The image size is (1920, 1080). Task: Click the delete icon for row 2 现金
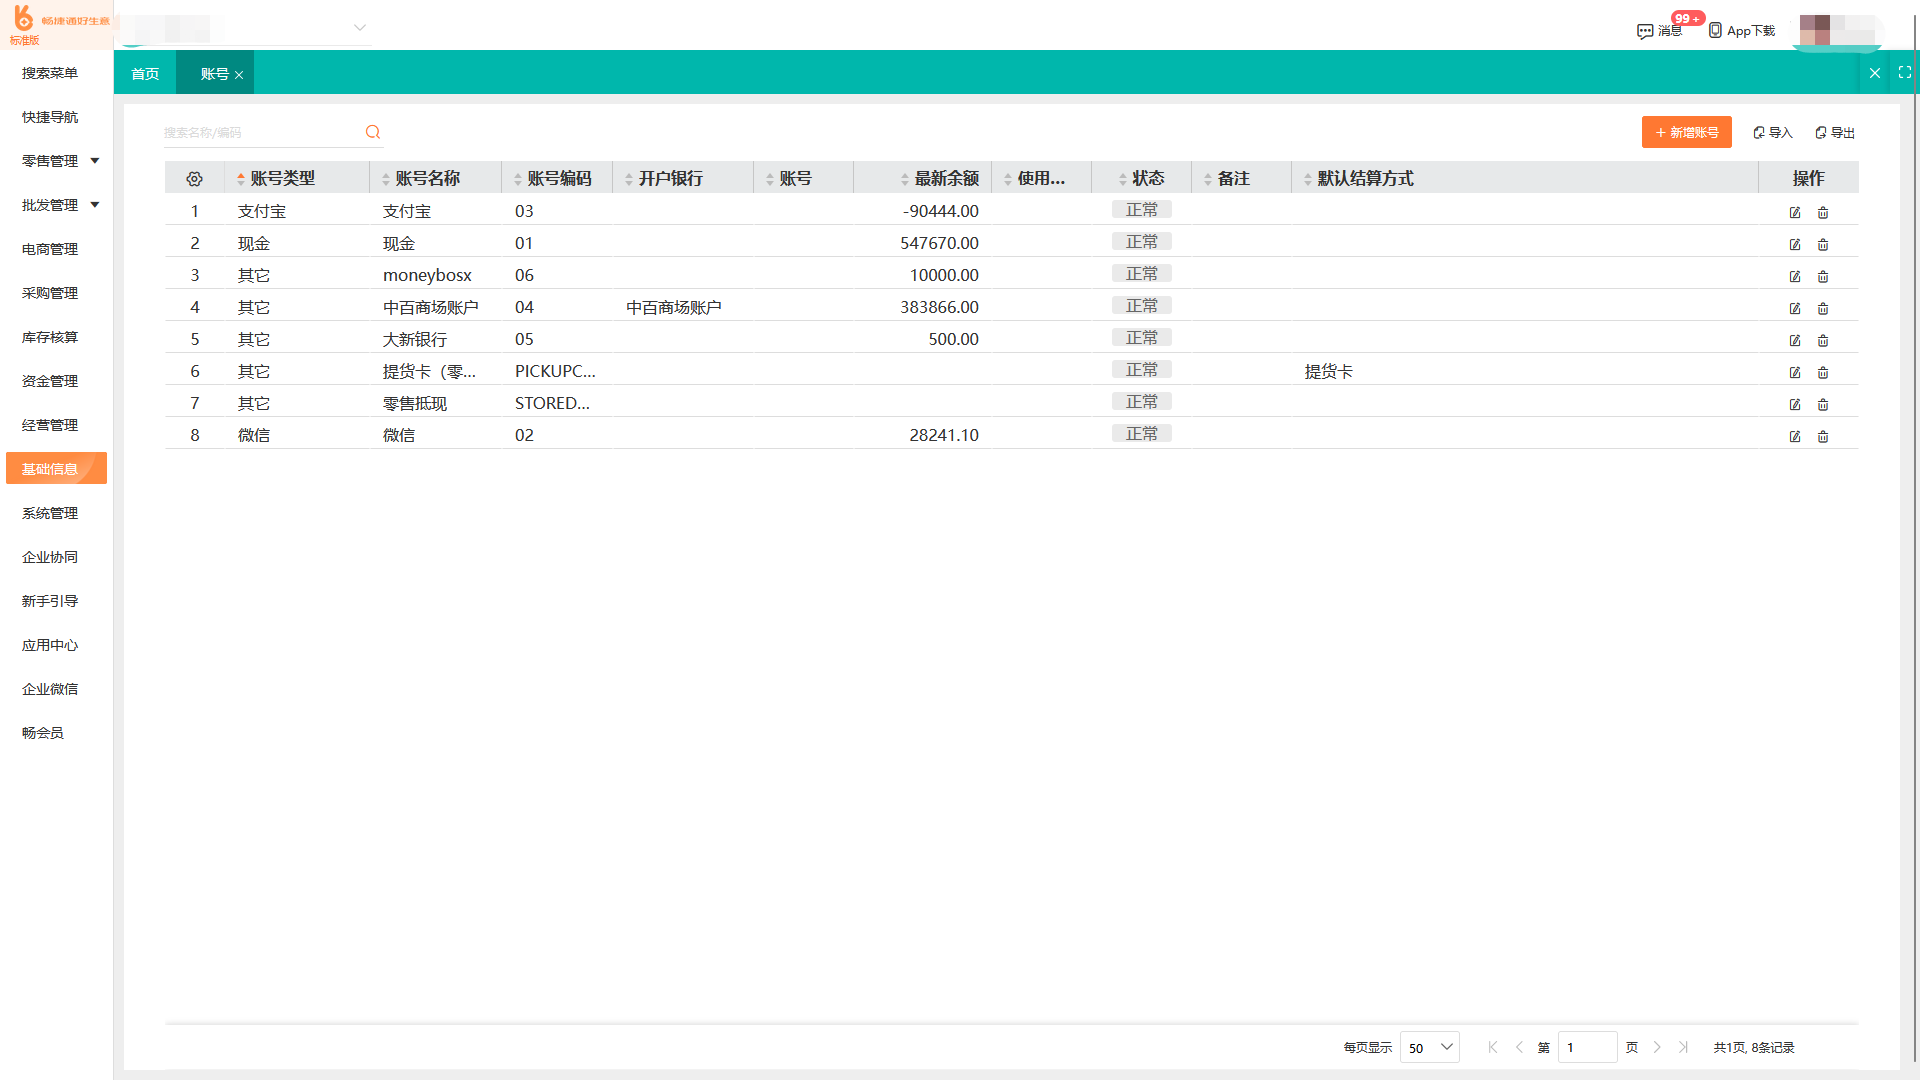pyautogui.click(x=1824, y=243)
